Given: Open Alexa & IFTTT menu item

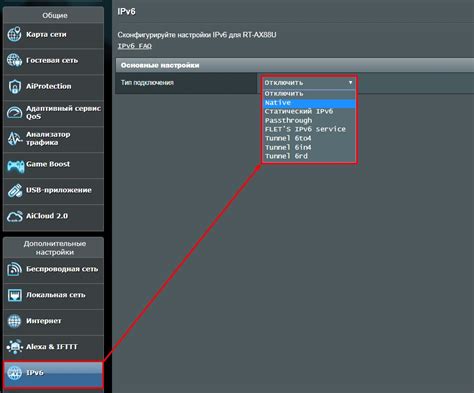Looking at the screenshot, I should click(x=53, y=347).
